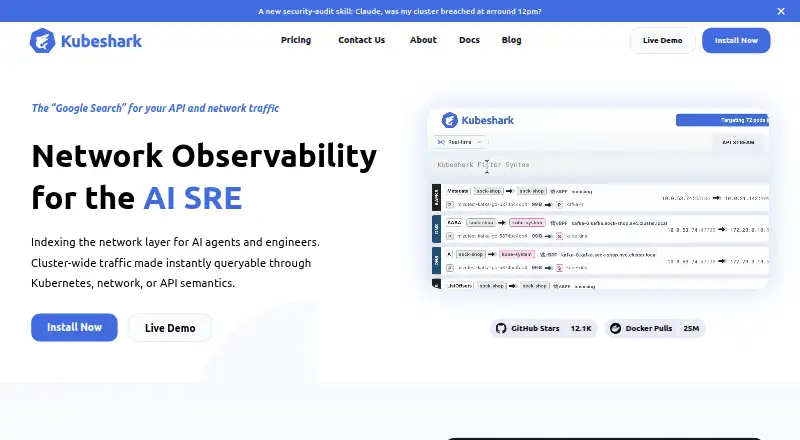
Task: Click the 'Network Observability' headline
Action: click(204, 156)
